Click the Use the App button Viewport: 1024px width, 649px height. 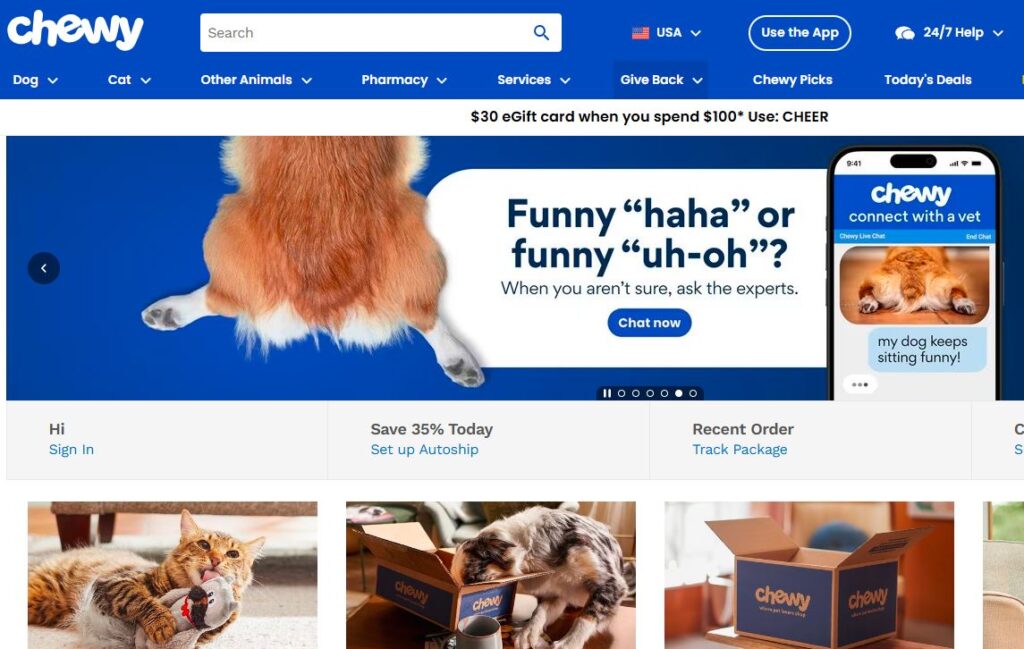click(x=799, y=33)
